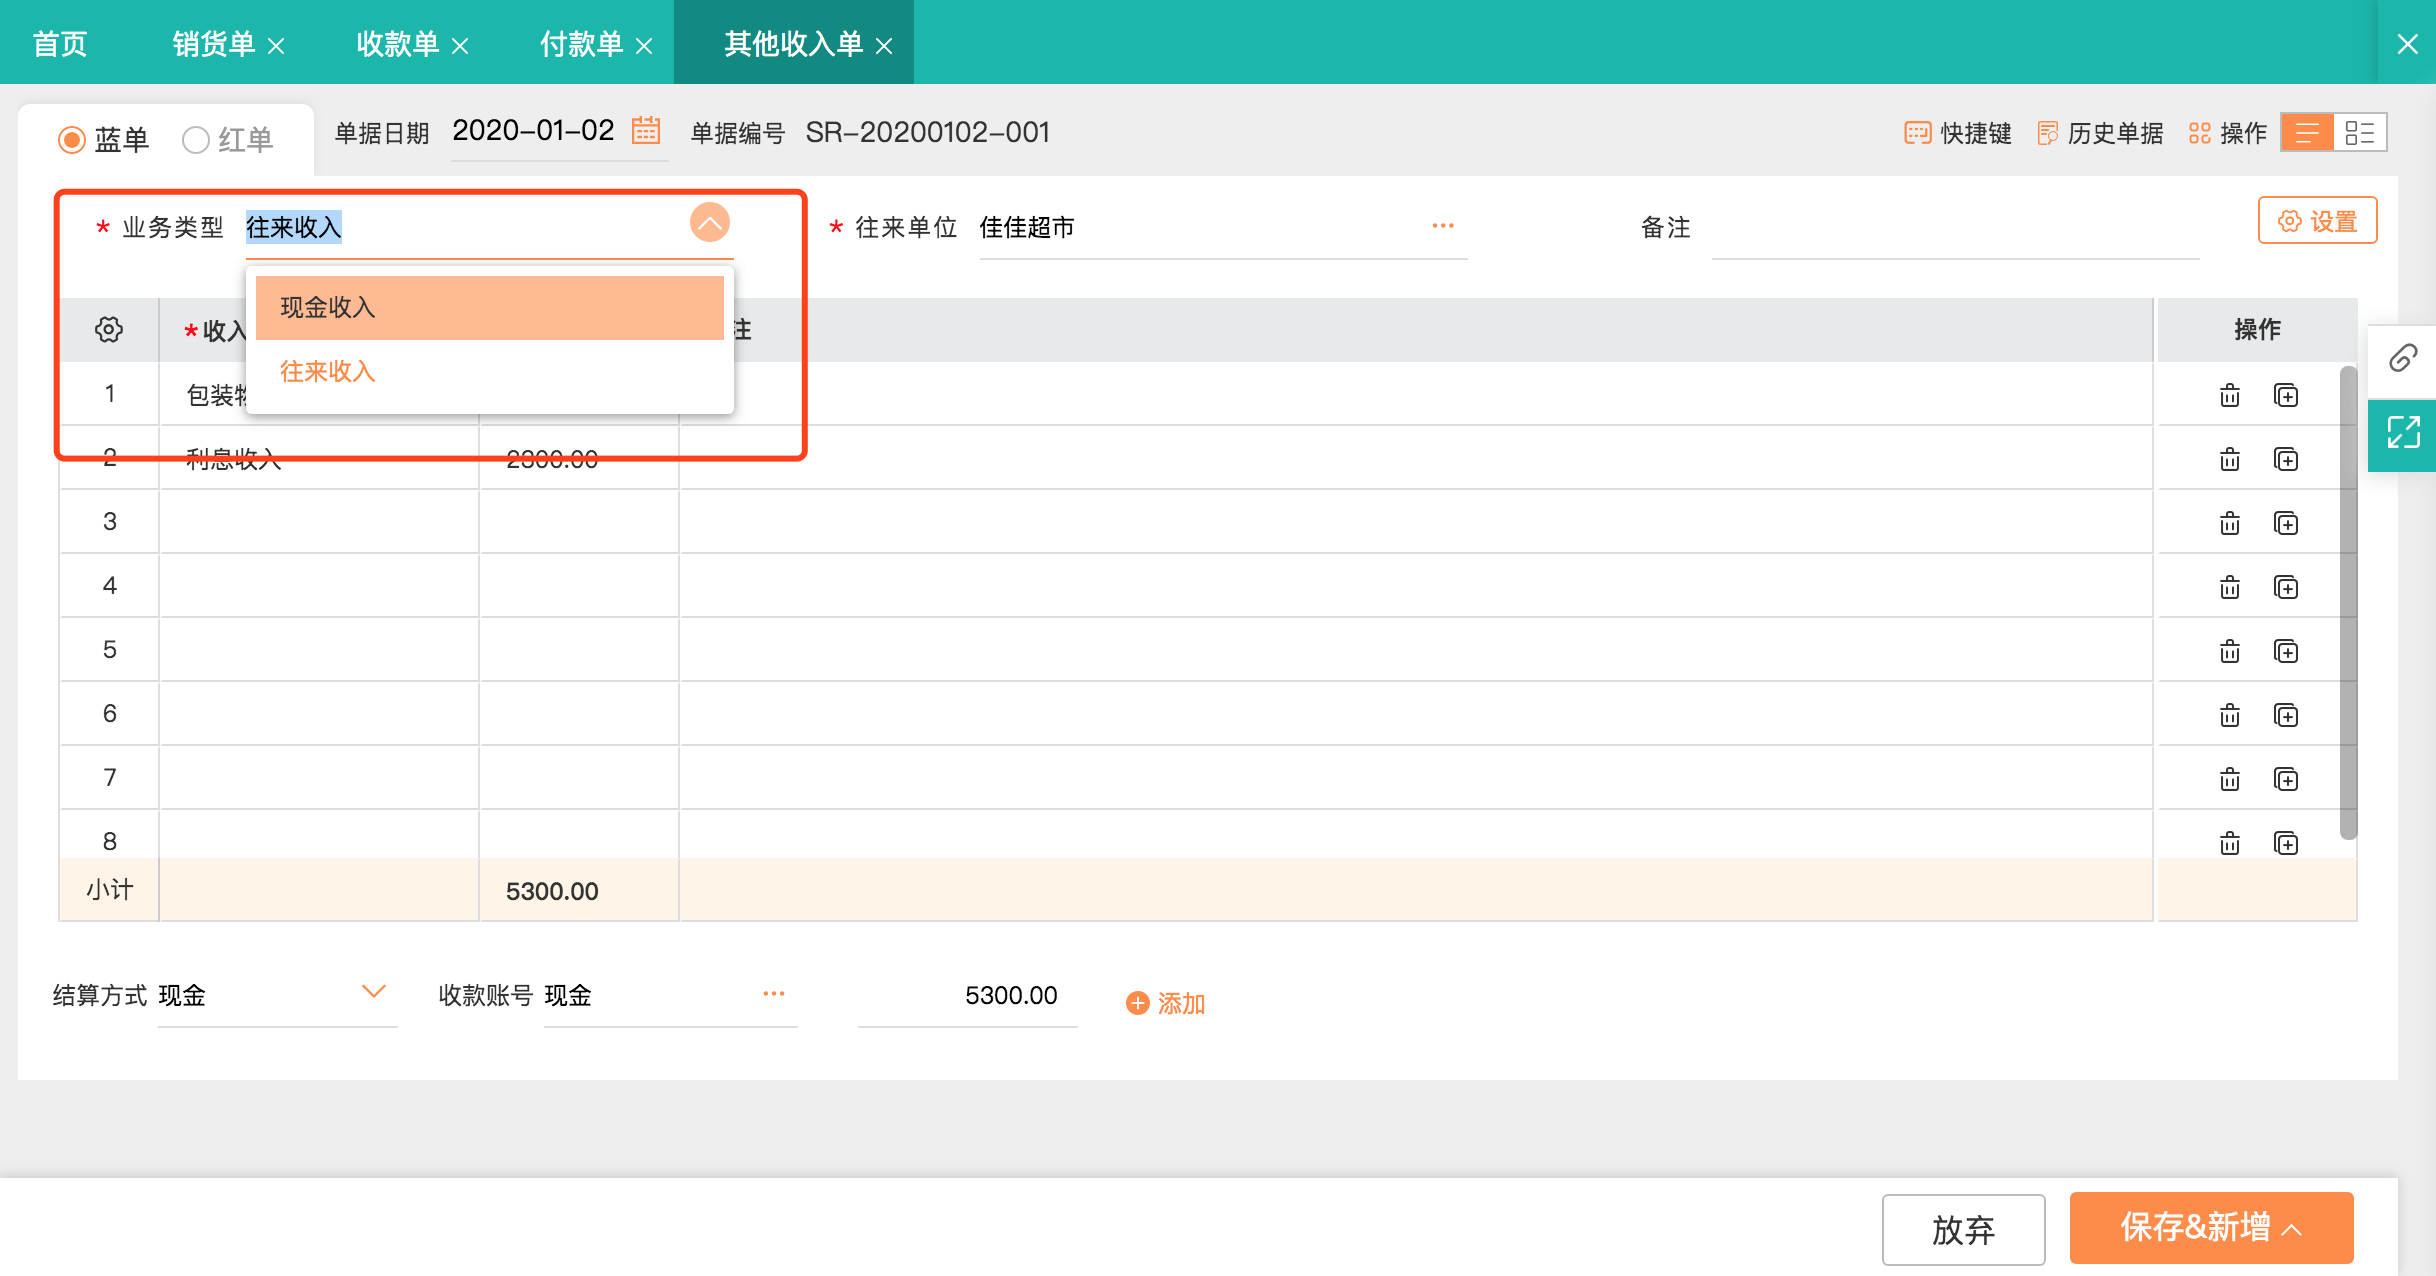Select 红单 radio button

pyautogui.click(x=193, y=137)
